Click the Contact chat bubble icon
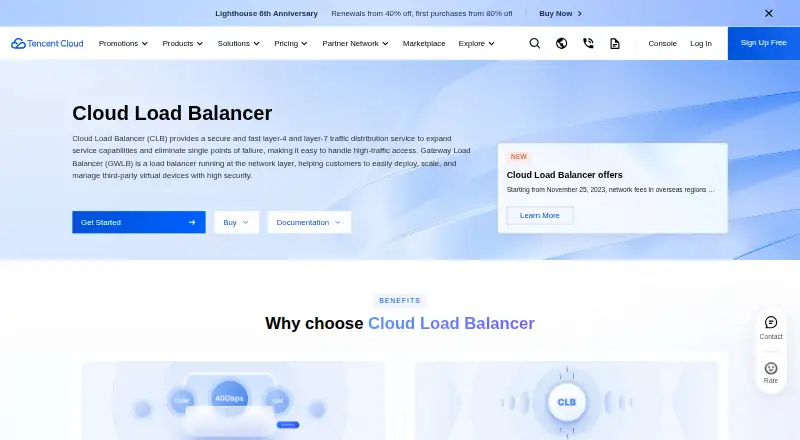 771,322
